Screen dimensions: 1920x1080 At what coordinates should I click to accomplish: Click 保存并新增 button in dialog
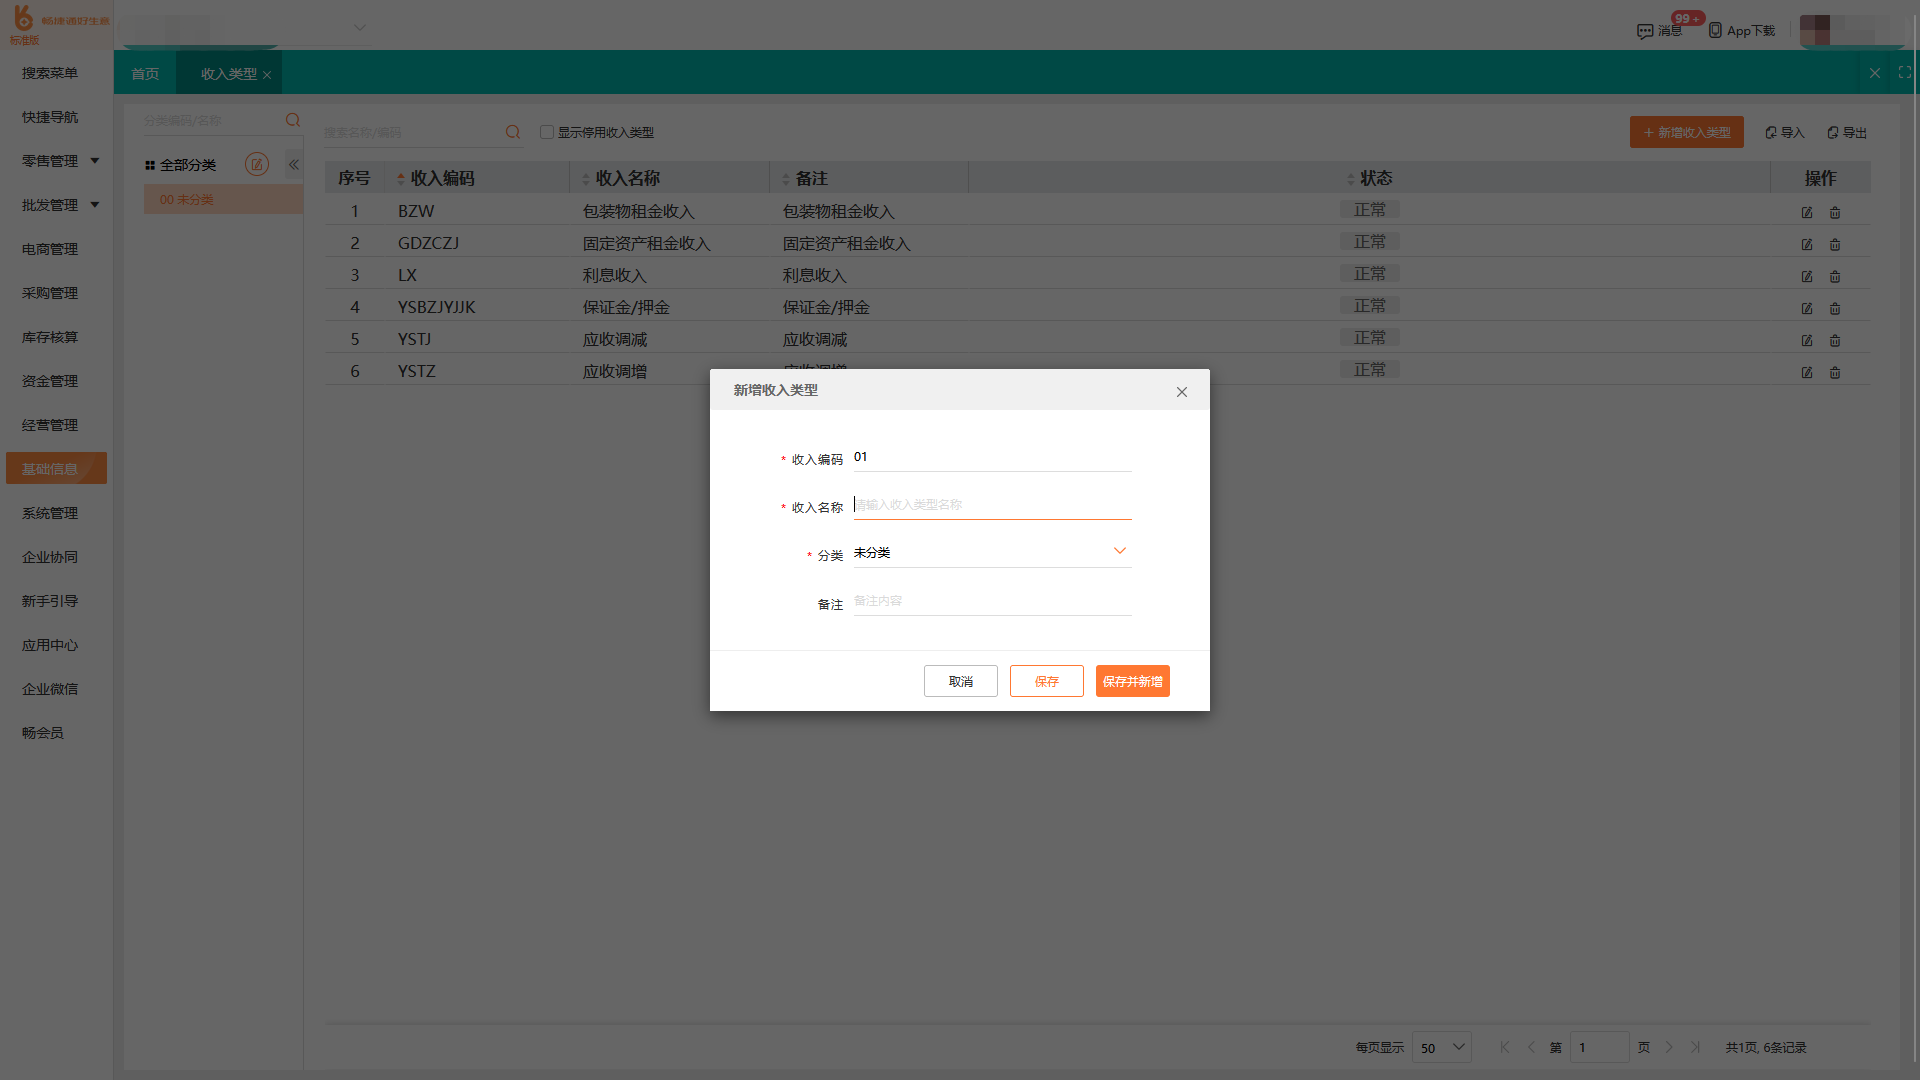point(1130,680)
